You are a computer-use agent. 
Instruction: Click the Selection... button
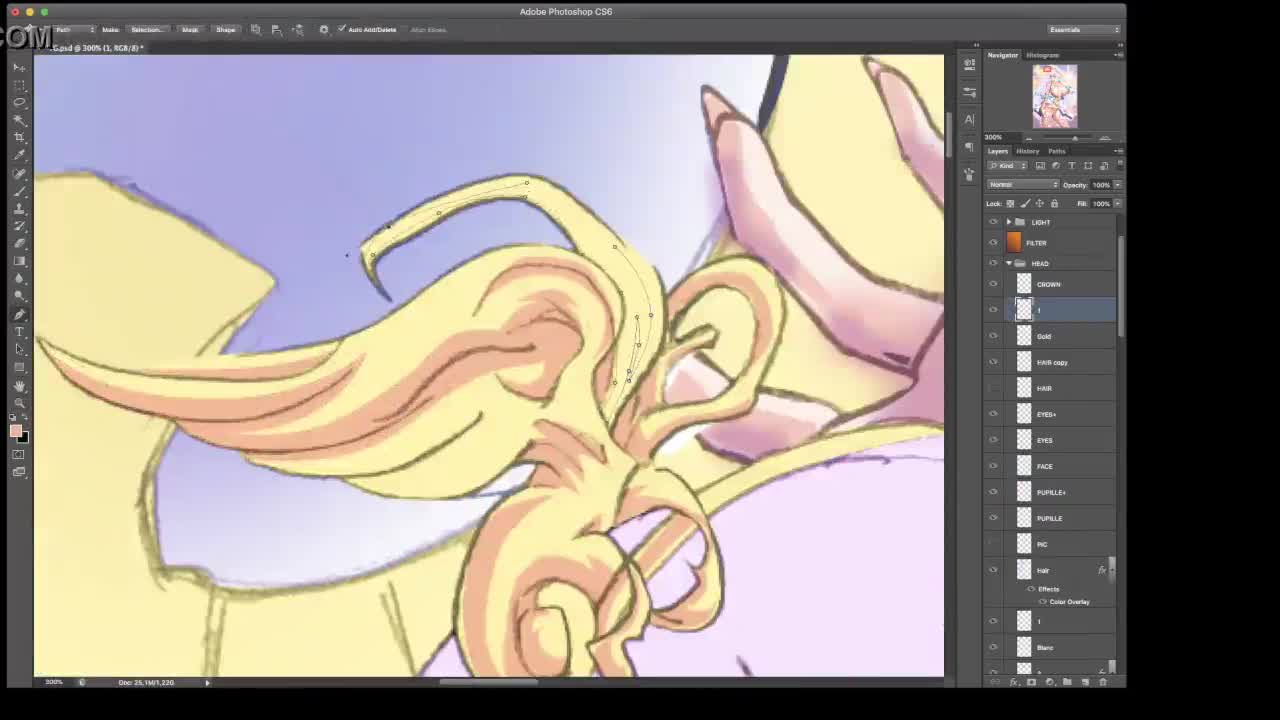pos(146,30)
